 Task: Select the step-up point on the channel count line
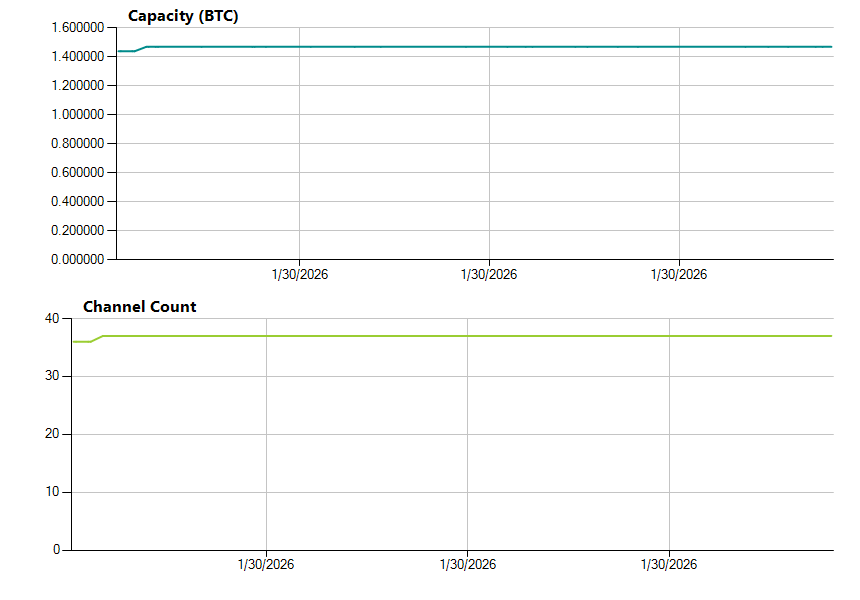(97, 339)
